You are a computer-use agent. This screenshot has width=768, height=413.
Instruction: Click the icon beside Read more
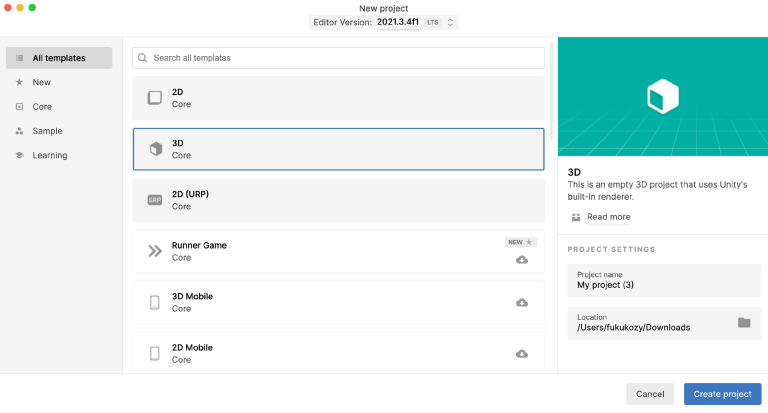576,217
